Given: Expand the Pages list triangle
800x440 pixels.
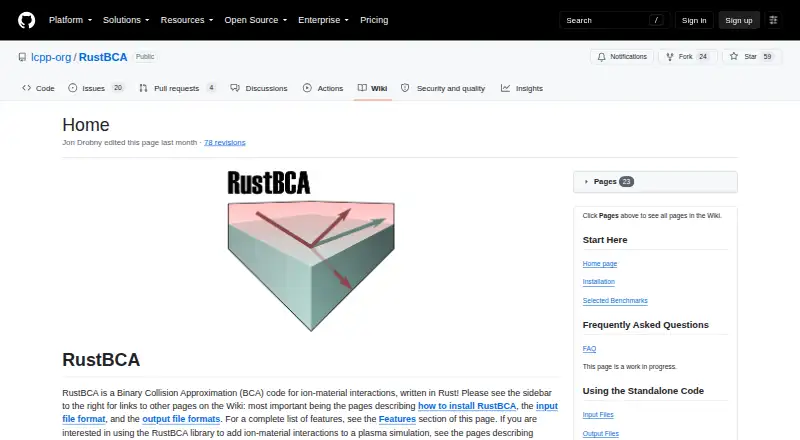Looking at the screenshot, I should point(586,182).
